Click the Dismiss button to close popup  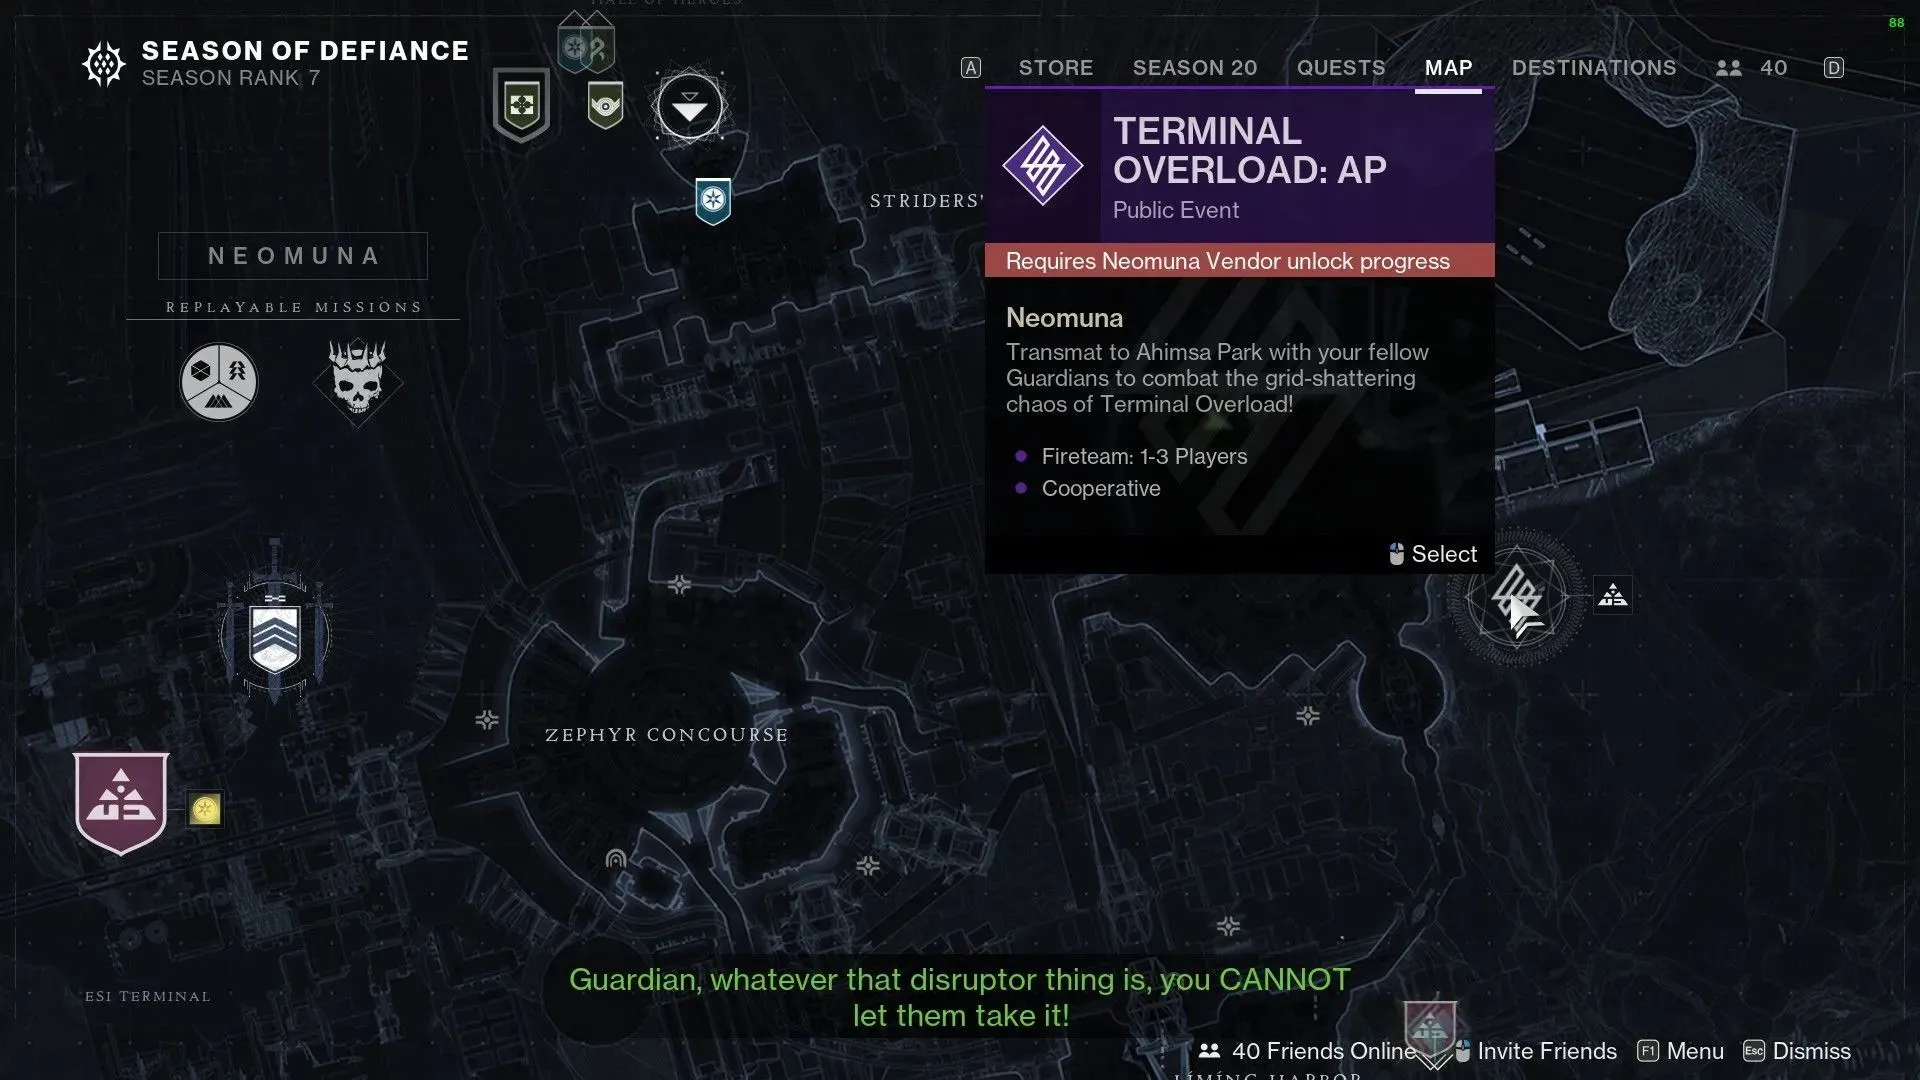(1811, 1051)
